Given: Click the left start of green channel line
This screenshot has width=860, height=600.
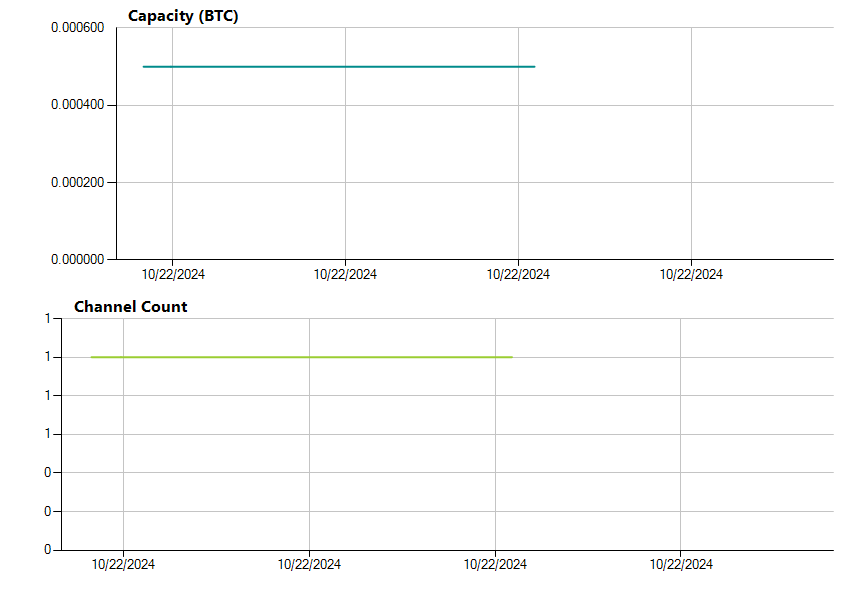Looking at the screenshot, I should (x=93, y=357).
